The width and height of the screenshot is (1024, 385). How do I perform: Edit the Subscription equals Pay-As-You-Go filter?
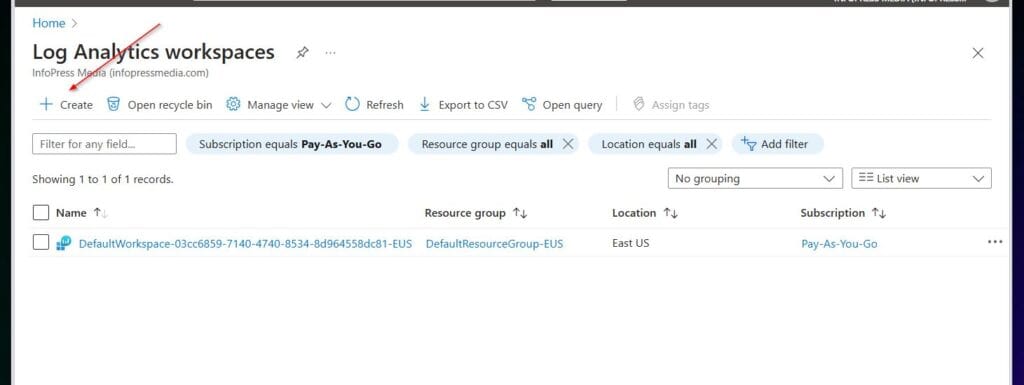coord(291,144)
